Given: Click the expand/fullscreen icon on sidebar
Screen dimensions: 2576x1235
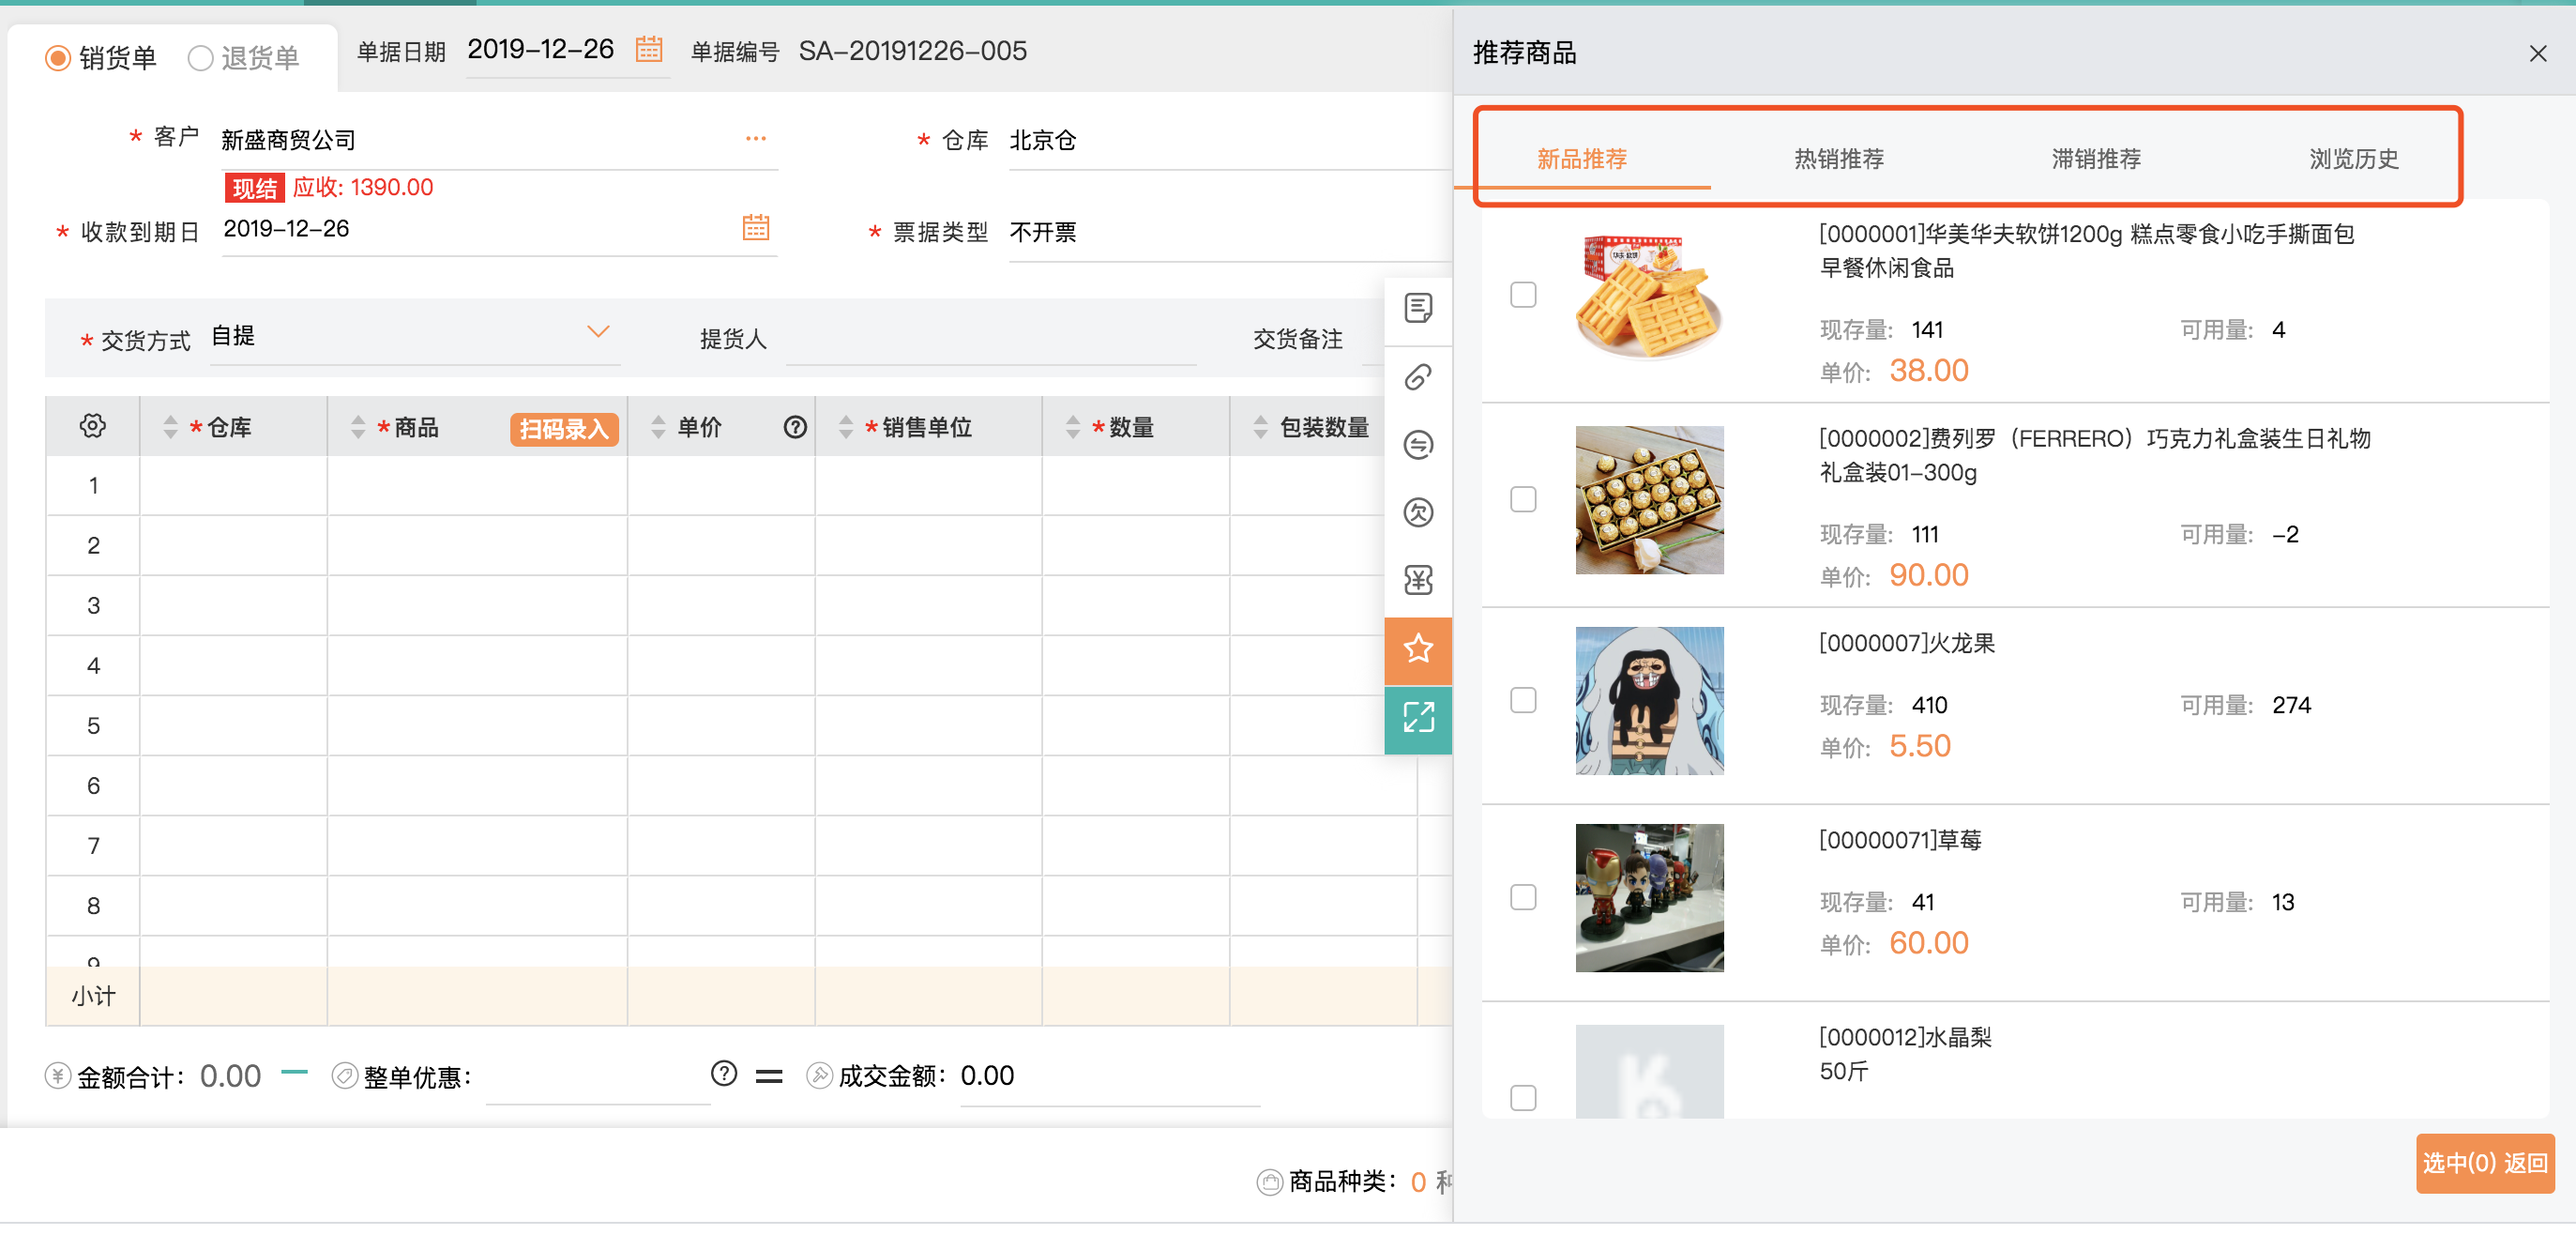Looking at the screenshot, I should coord(1417,719).
